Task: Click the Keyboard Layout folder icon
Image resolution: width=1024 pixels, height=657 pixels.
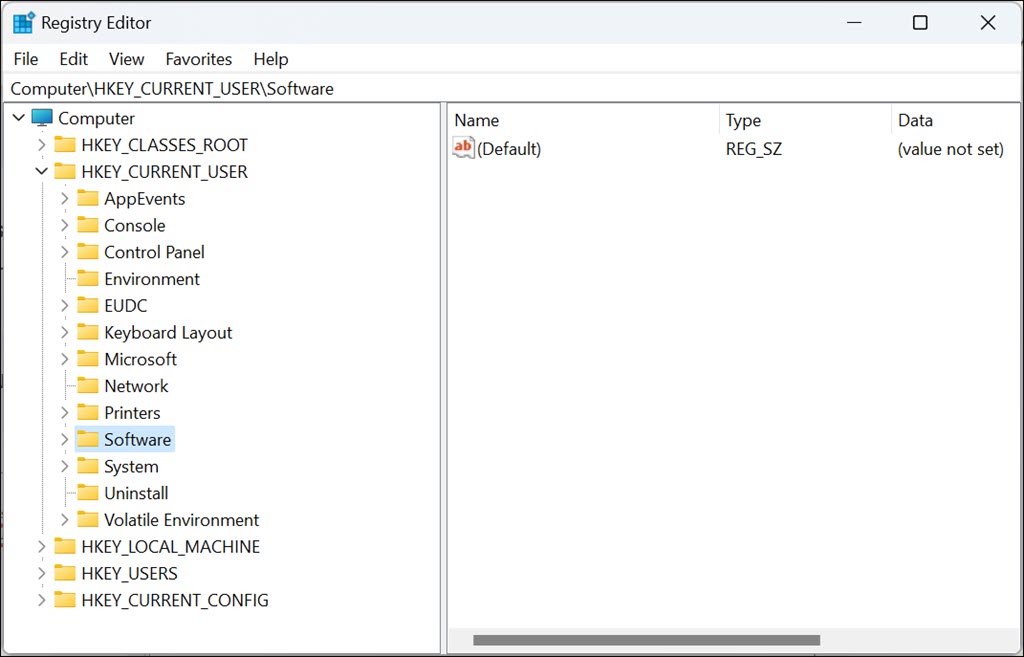Action: click(88, 332)
